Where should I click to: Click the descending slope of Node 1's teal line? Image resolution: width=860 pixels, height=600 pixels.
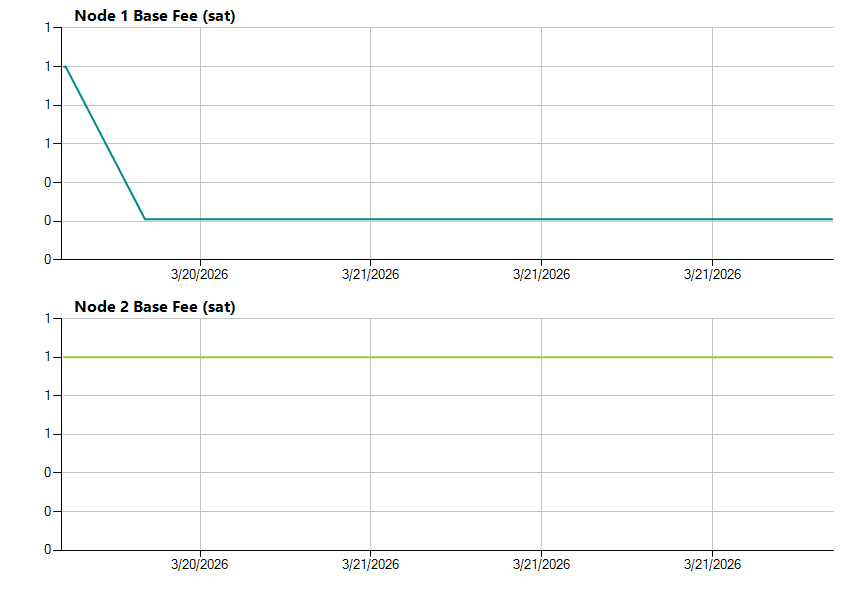[105, 143]
